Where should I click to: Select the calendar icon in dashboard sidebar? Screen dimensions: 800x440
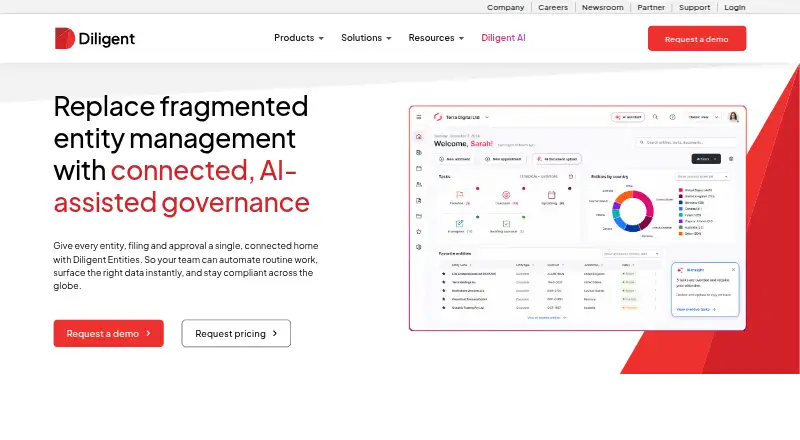pos(419,168)
